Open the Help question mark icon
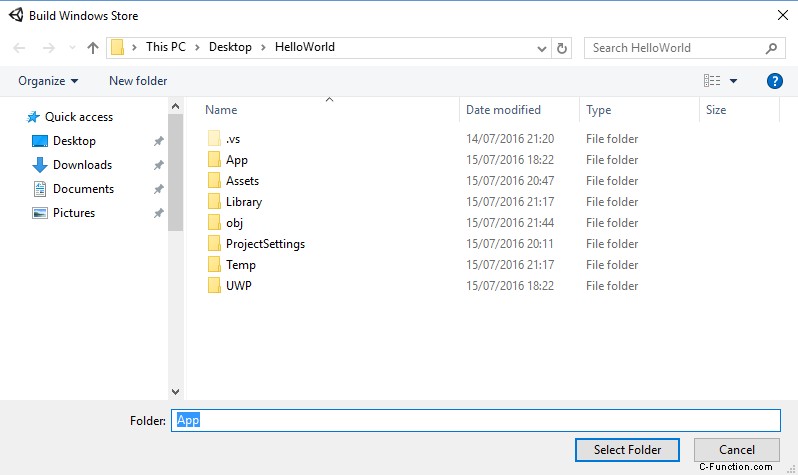 point(773,81)
